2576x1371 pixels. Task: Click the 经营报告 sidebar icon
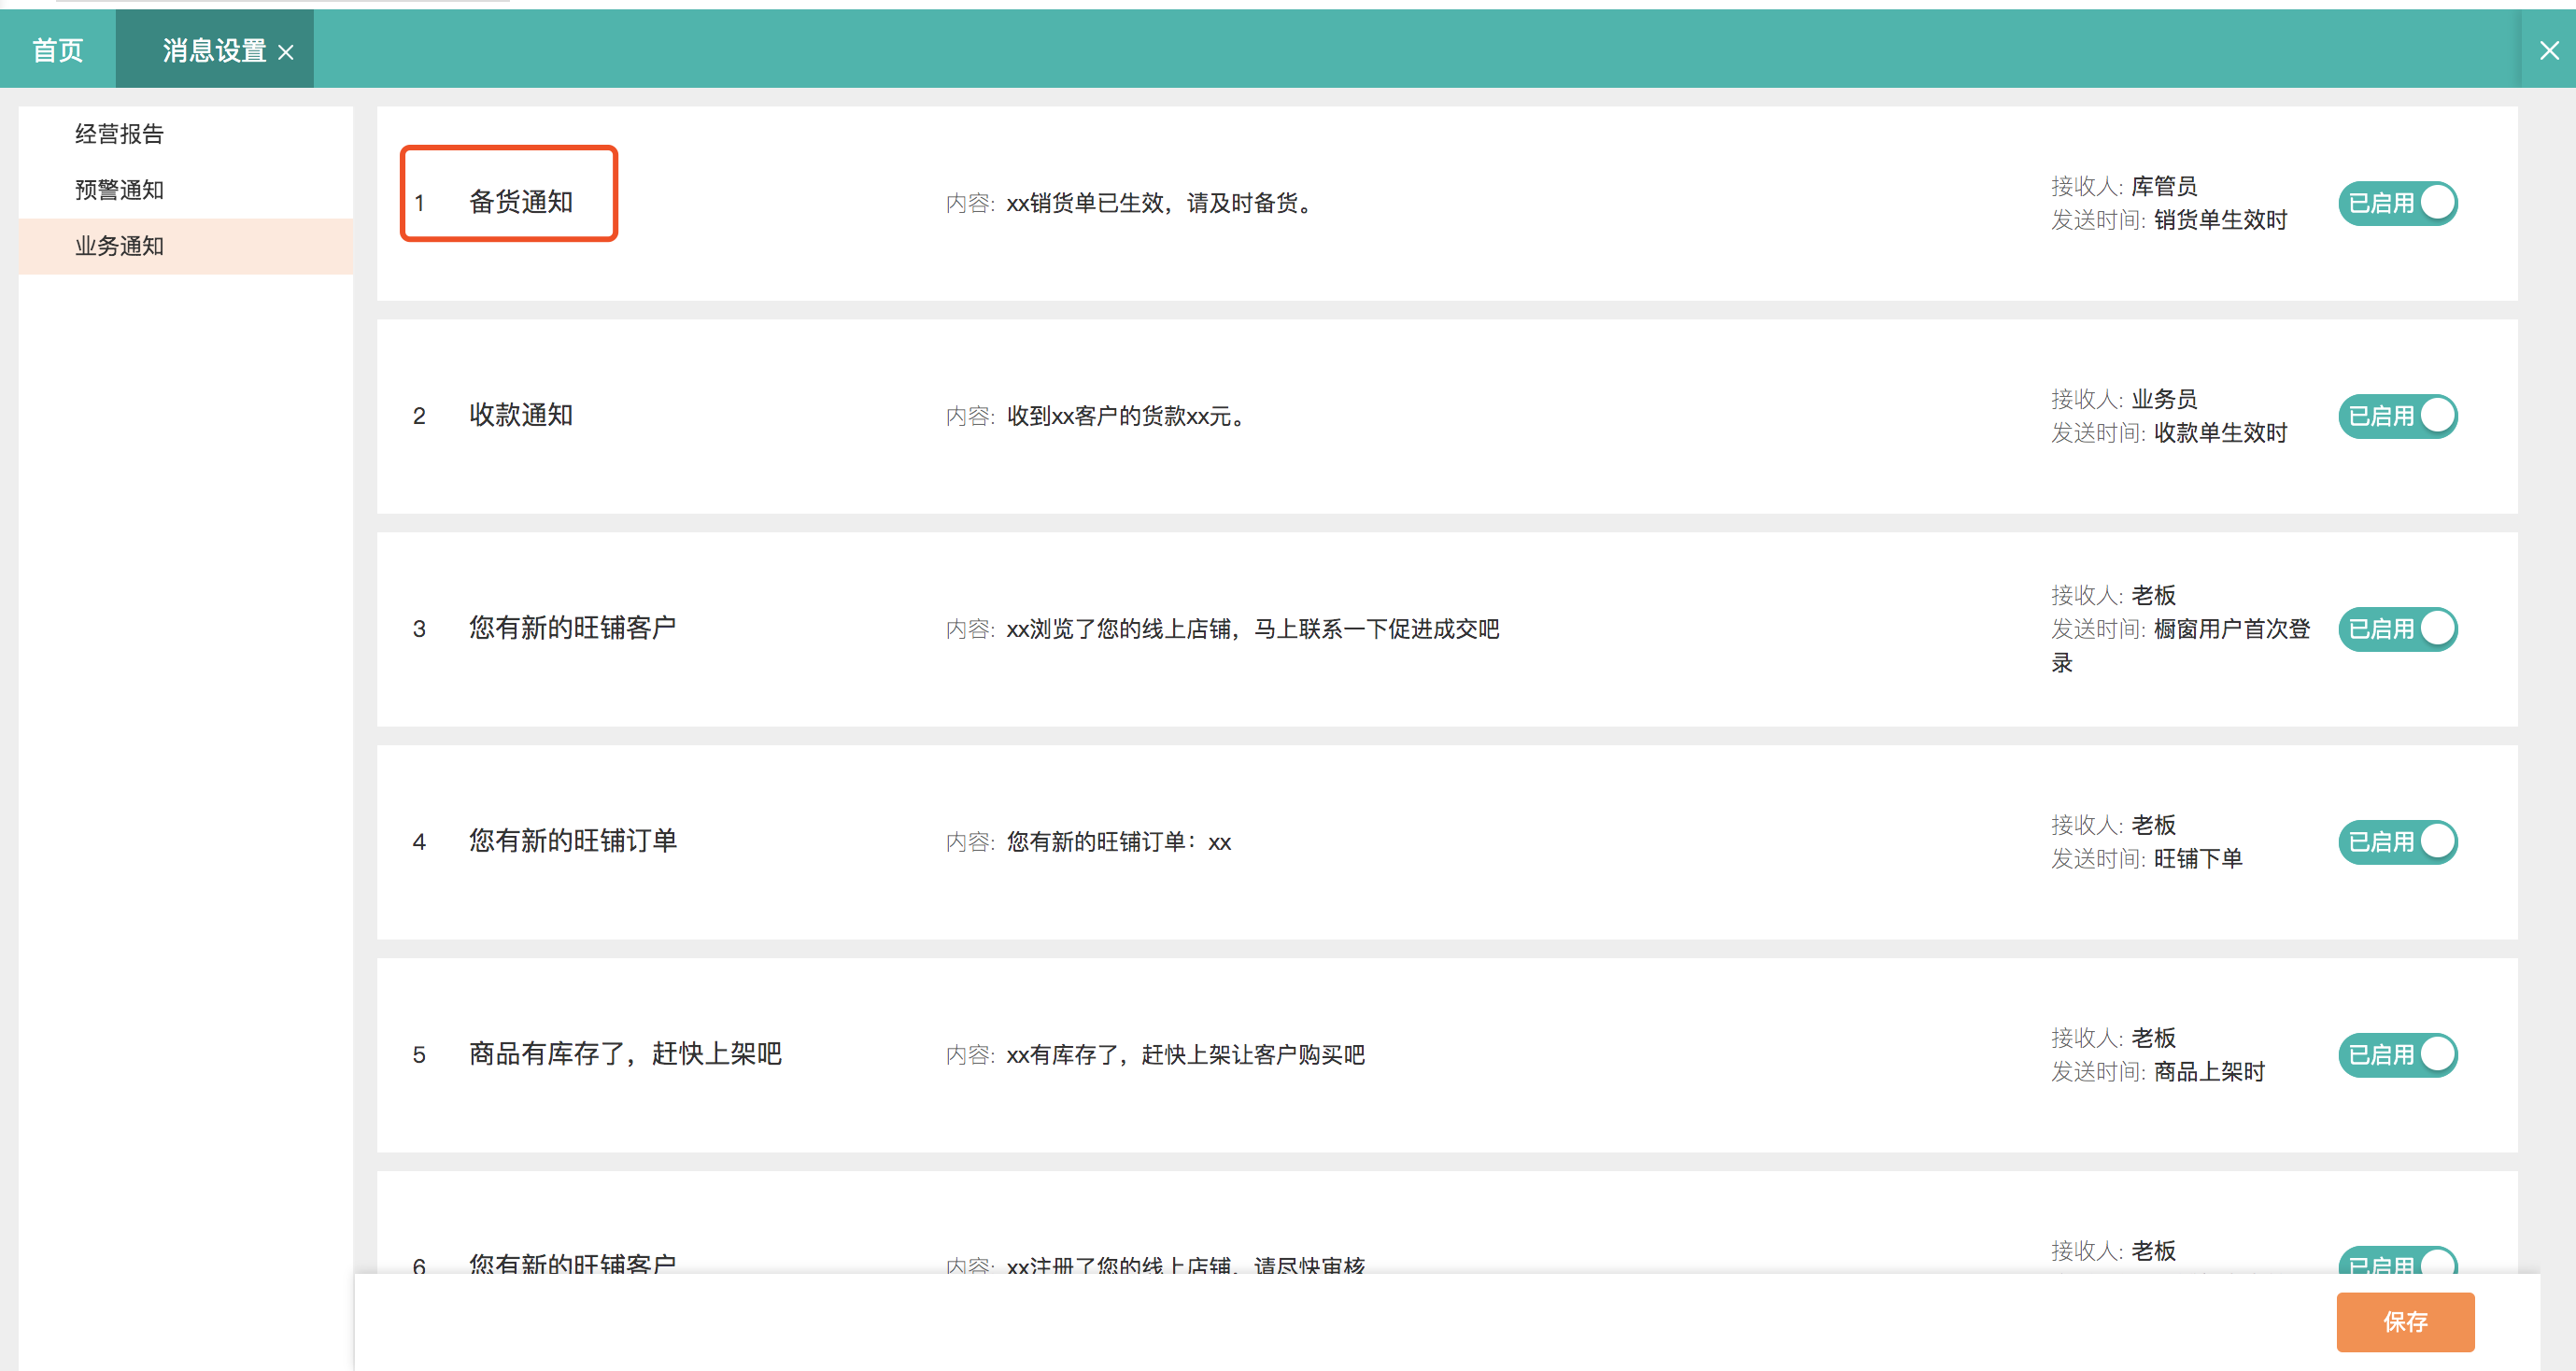tap(121, 134)
